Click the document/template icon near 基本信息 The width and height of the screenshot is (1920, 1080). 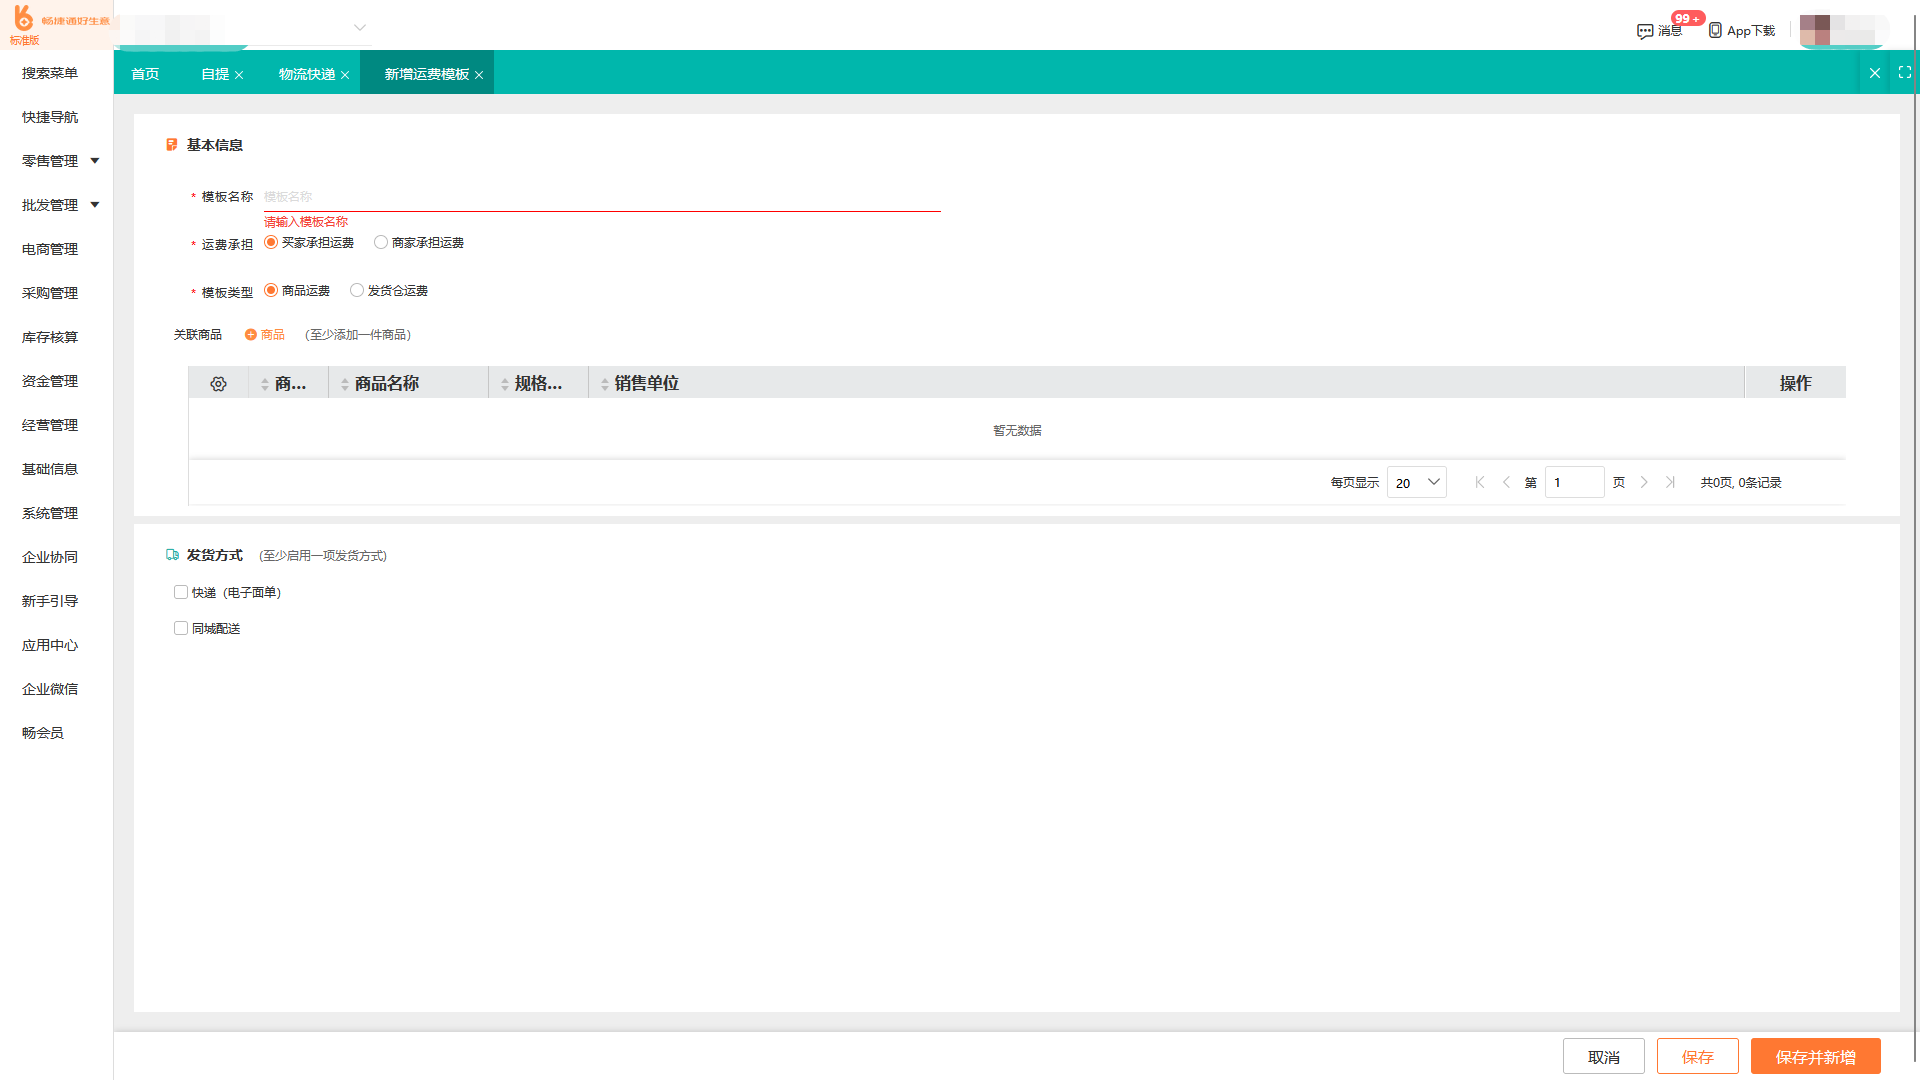point(169,144)
